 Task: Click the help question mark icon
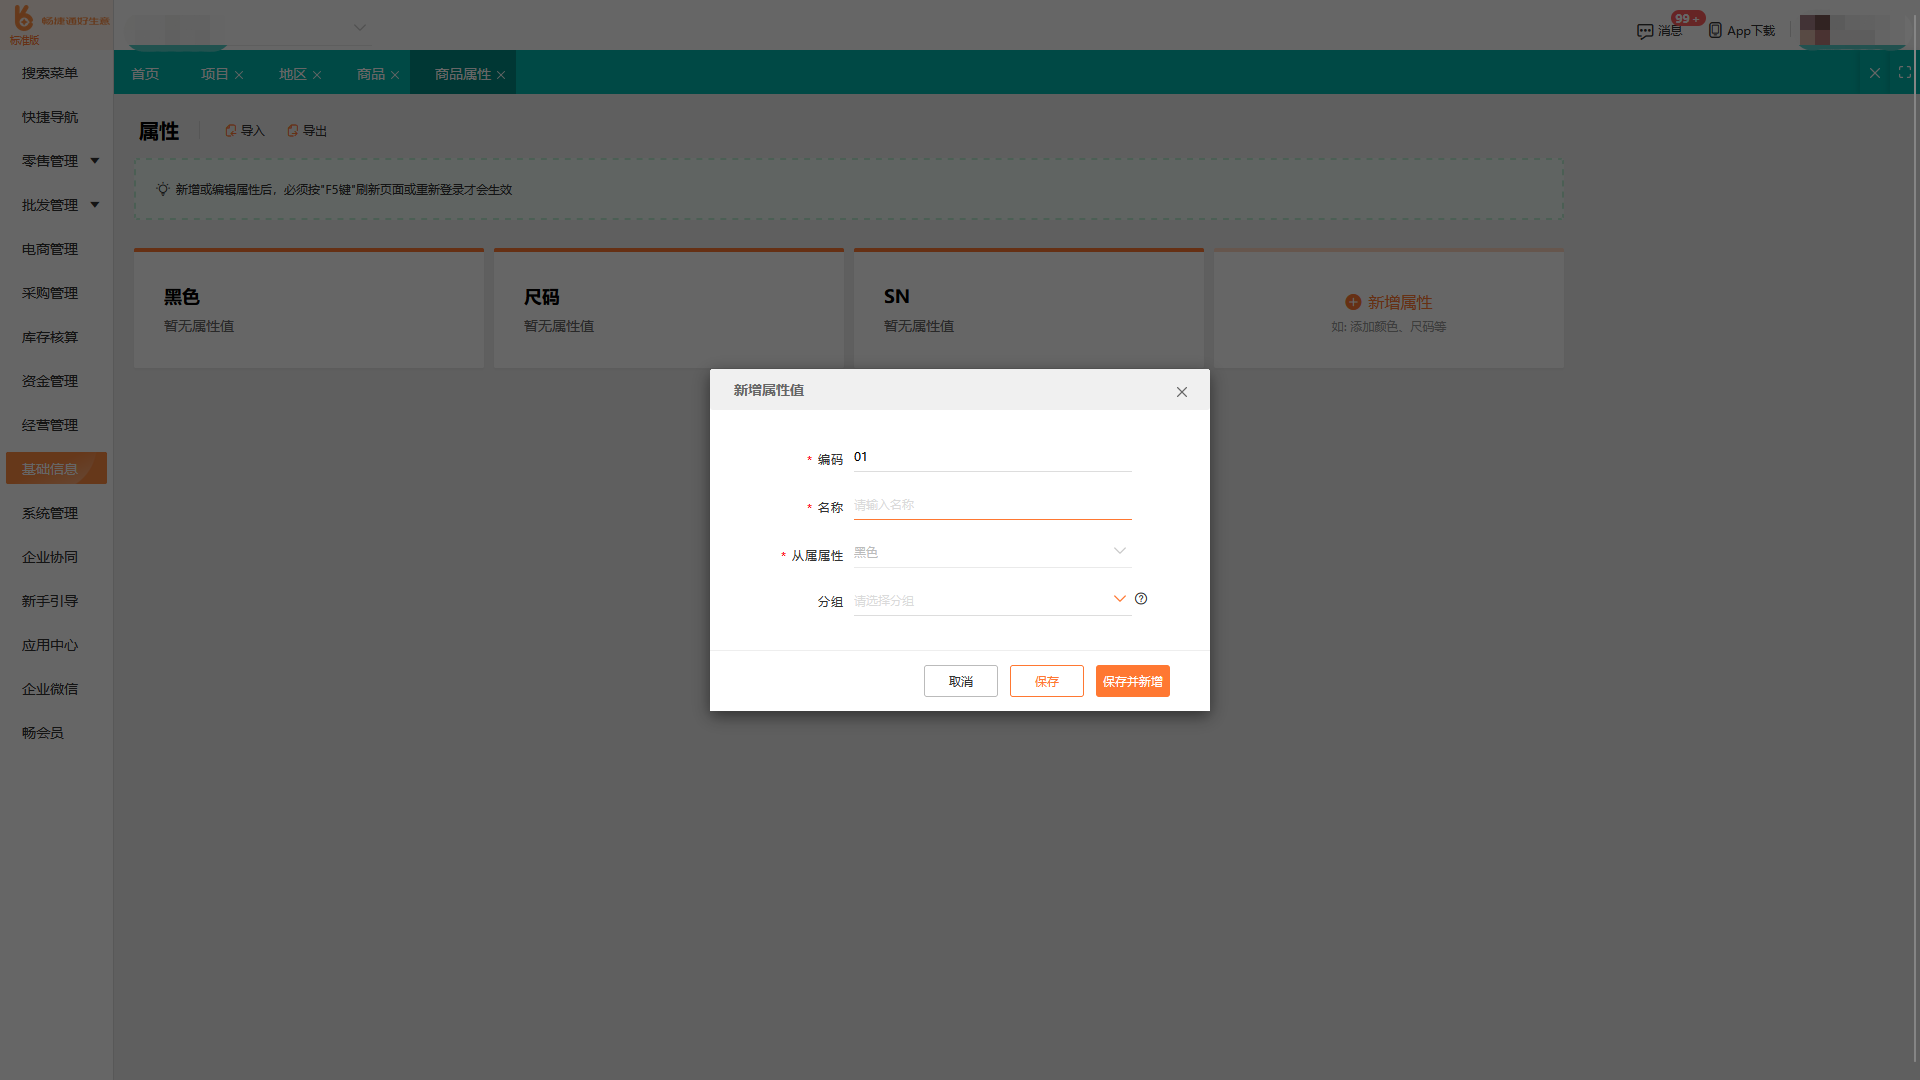click(x=1142, y=599)
